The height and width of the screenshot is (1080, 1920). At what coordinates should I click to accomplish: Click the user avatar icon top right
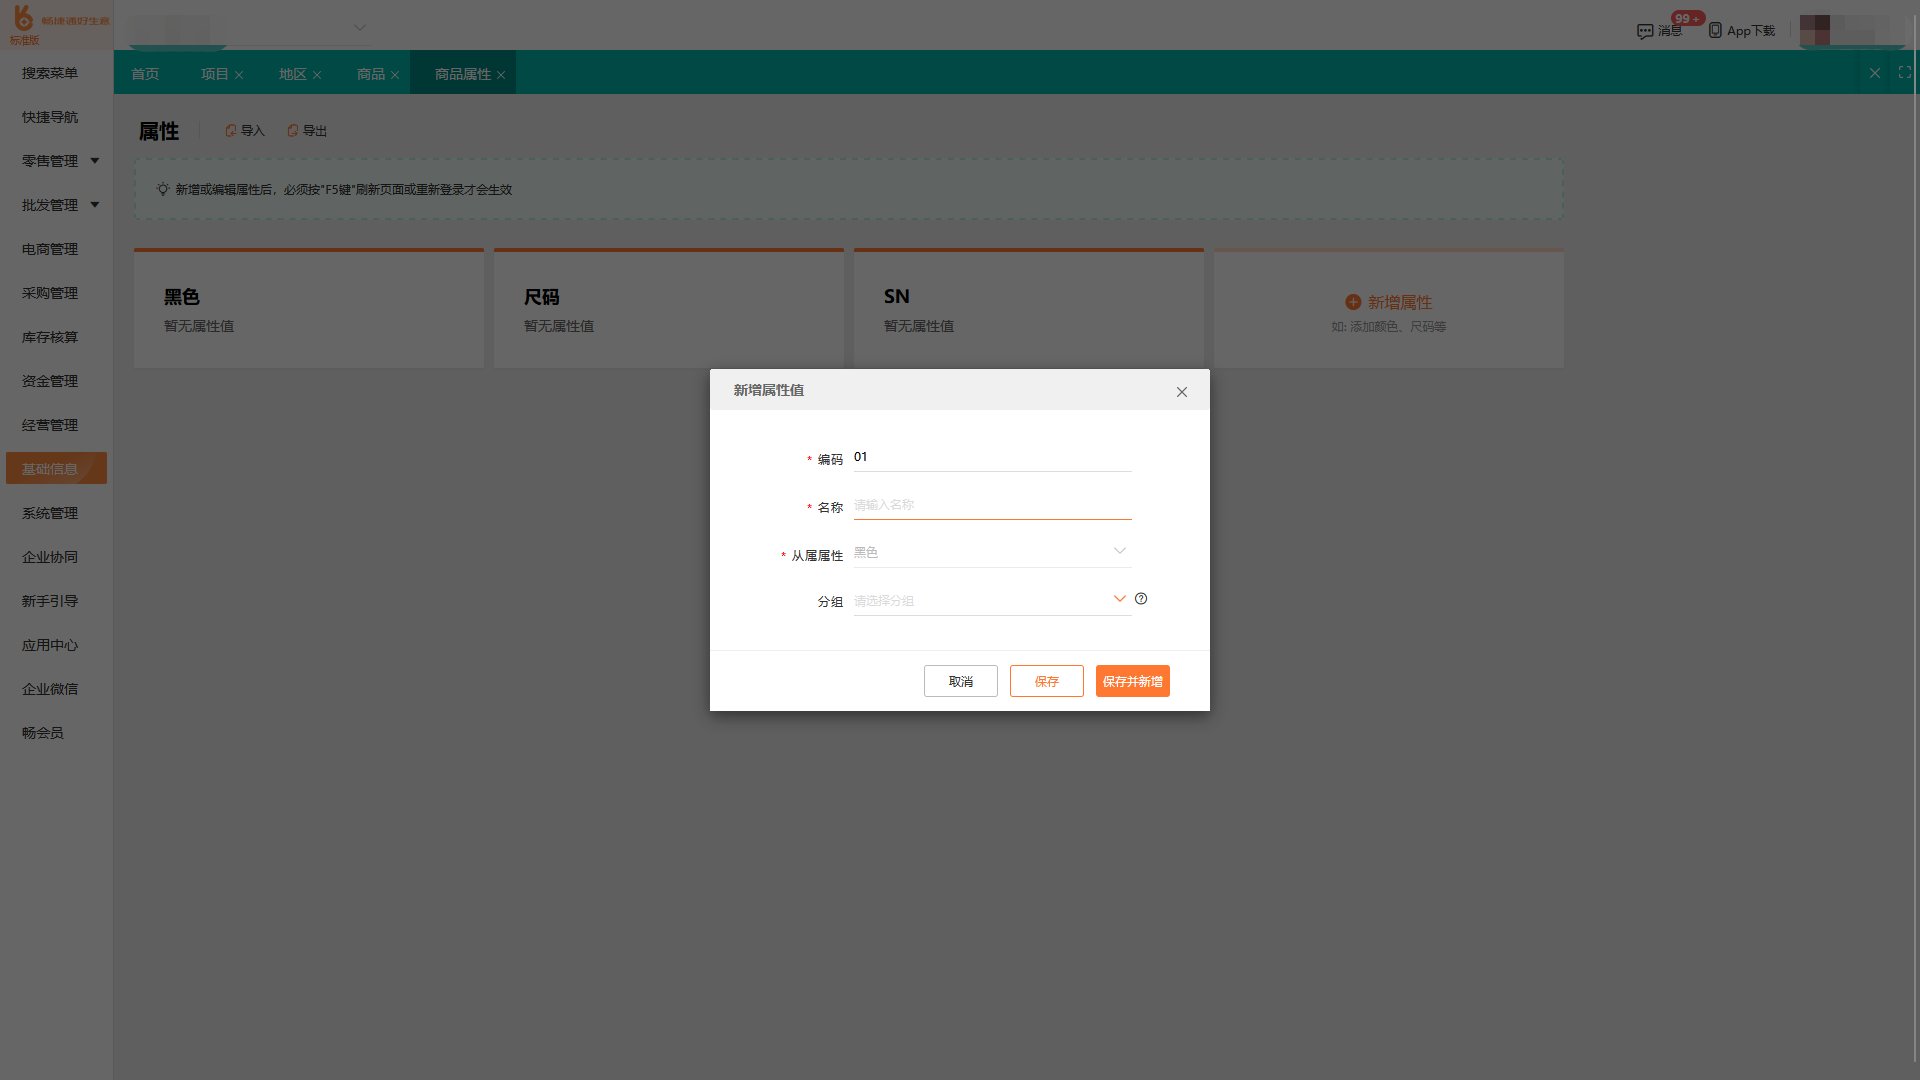[1815, 29]
